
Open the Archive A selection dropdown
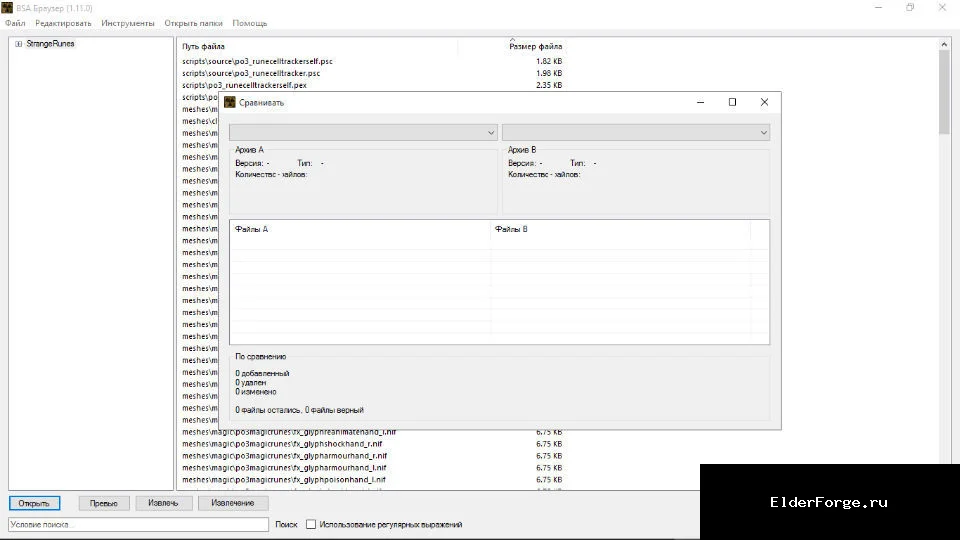click(363, 132)
